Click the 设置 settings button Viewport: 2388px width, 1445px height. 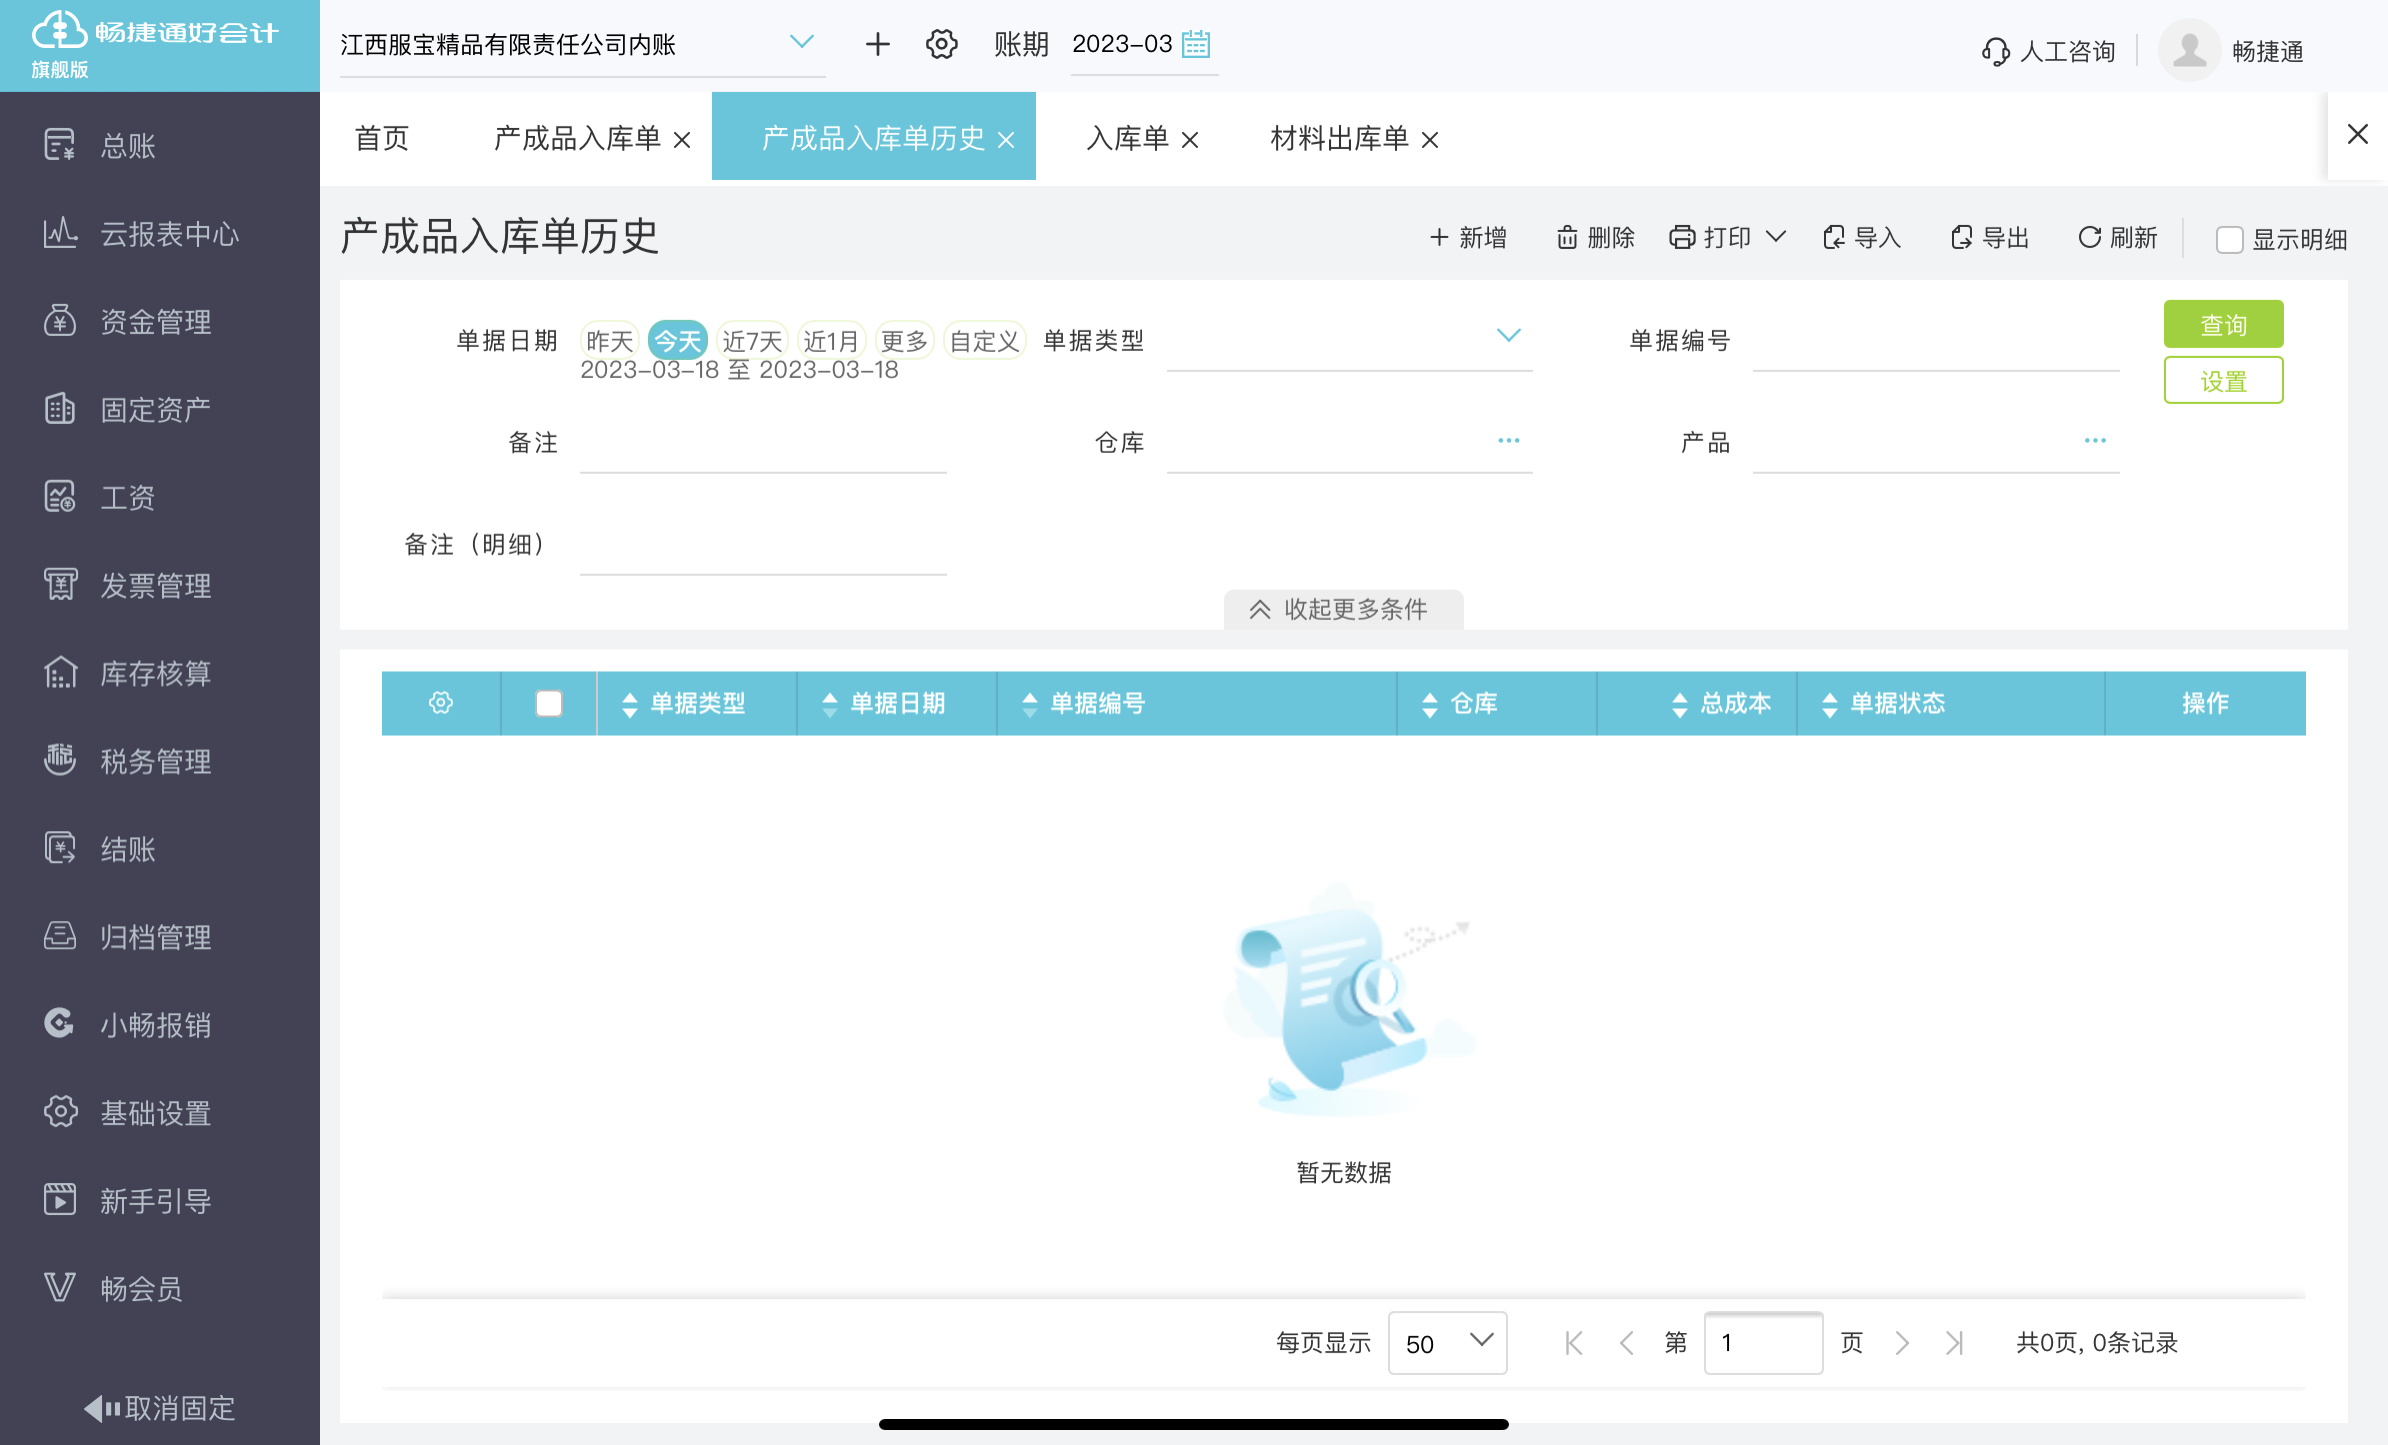pos(2223,379)
